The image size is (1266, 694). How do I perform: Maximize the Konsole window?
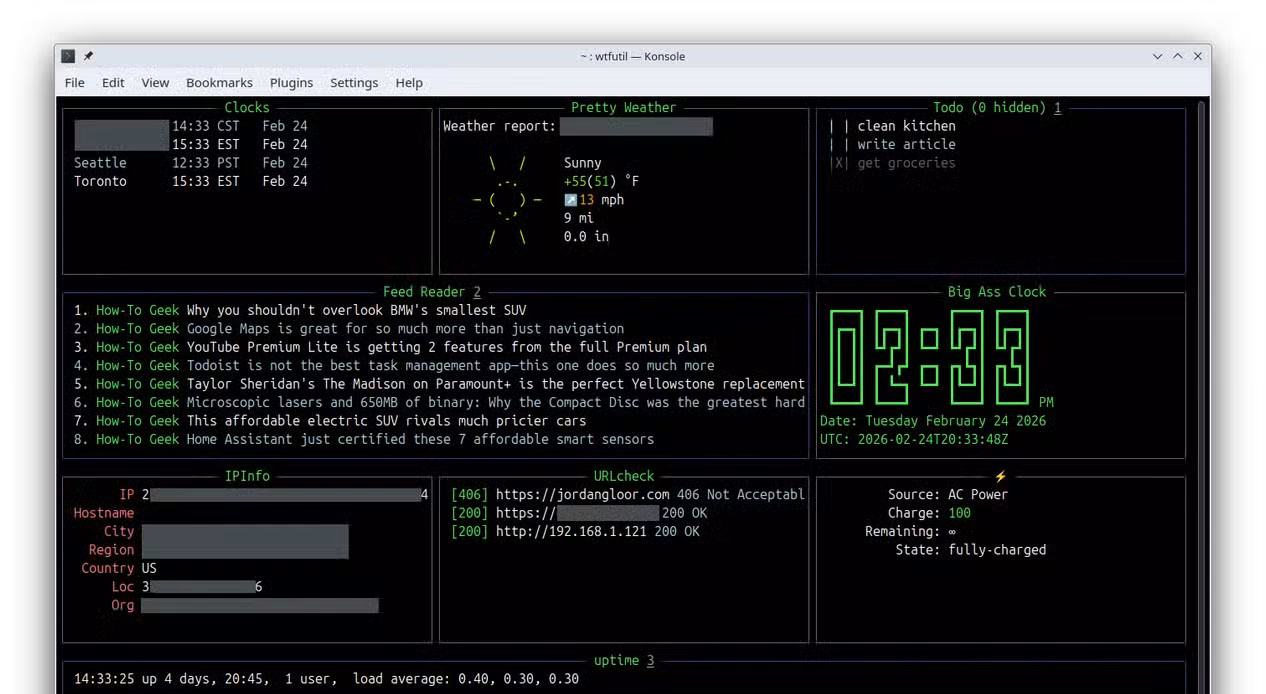[1177, 56]
